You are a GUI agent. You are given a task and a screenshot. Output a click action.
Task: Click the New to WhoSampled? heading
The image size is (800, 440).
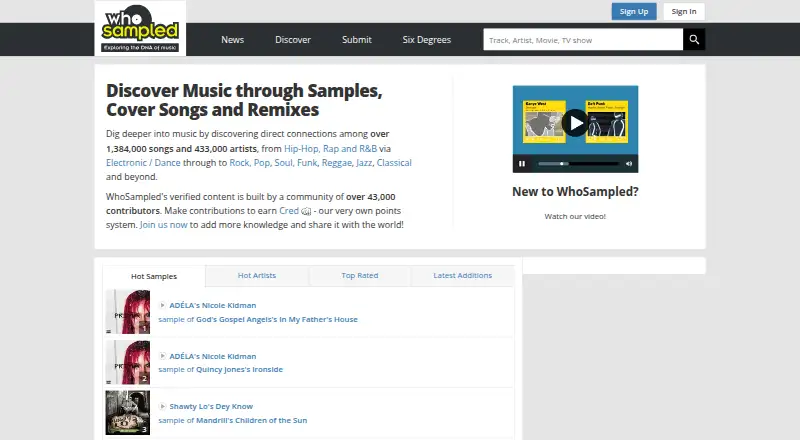pyautogui.click(x=575, y=192)
